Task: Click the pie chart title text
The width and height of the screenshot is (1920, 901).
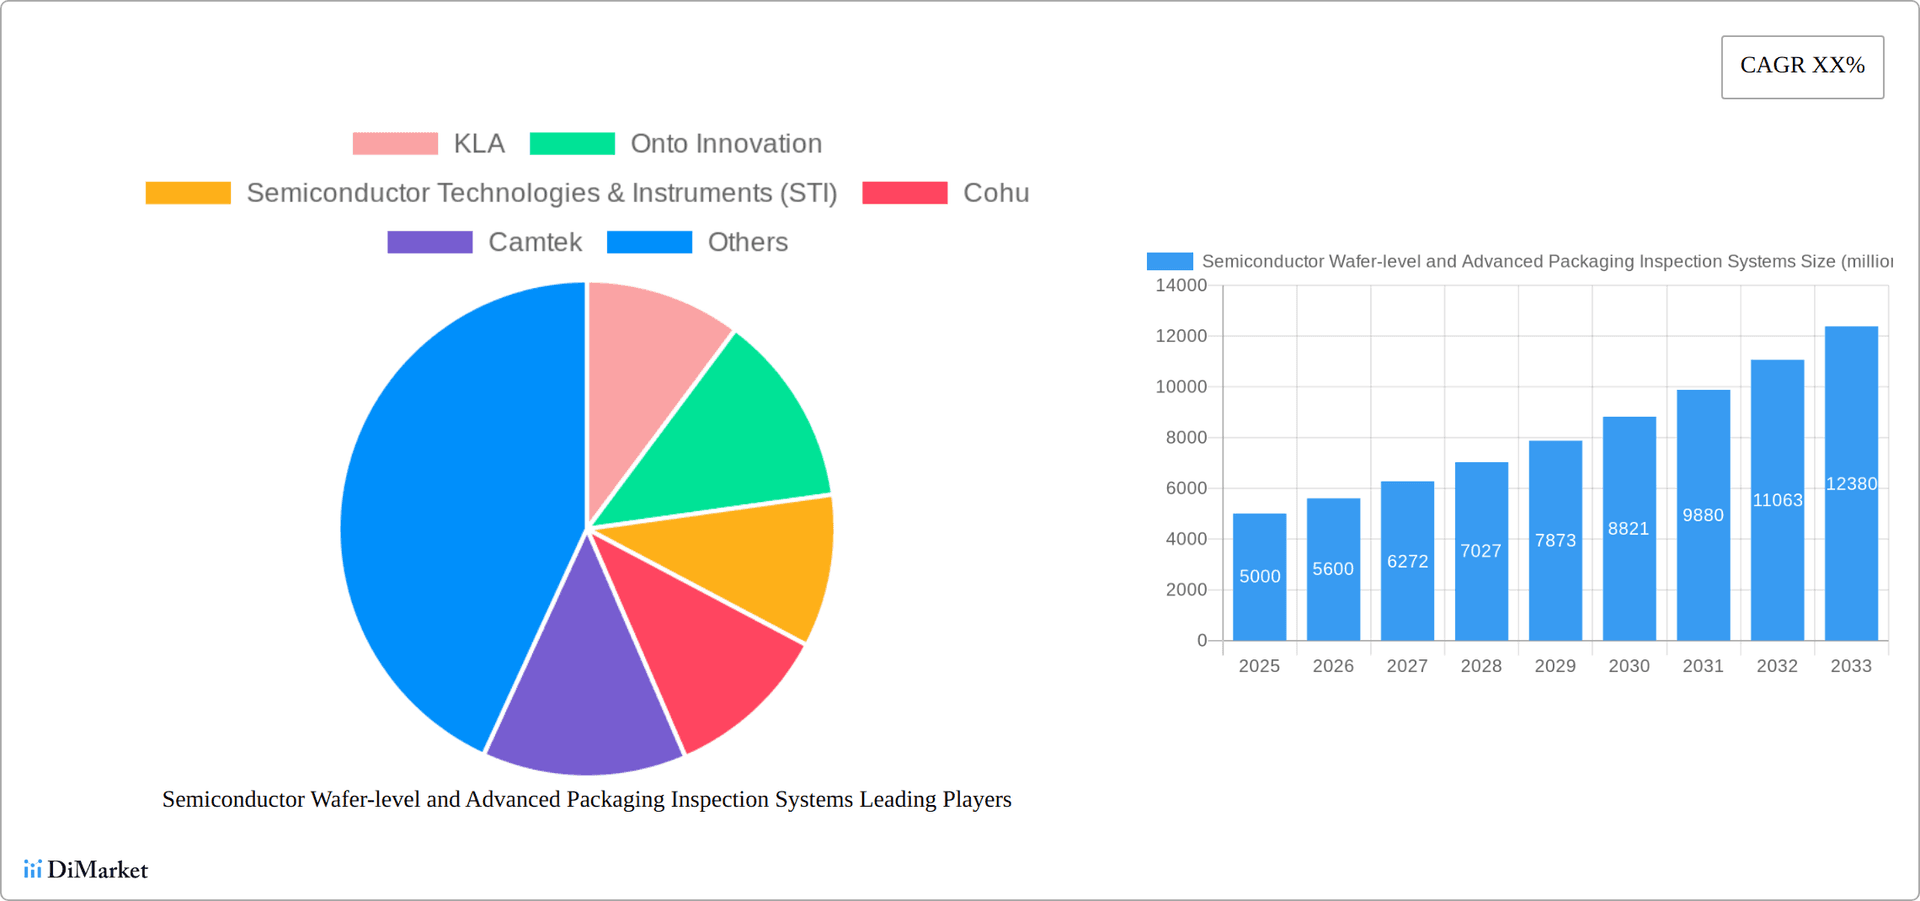Action: tap(587, 799)
